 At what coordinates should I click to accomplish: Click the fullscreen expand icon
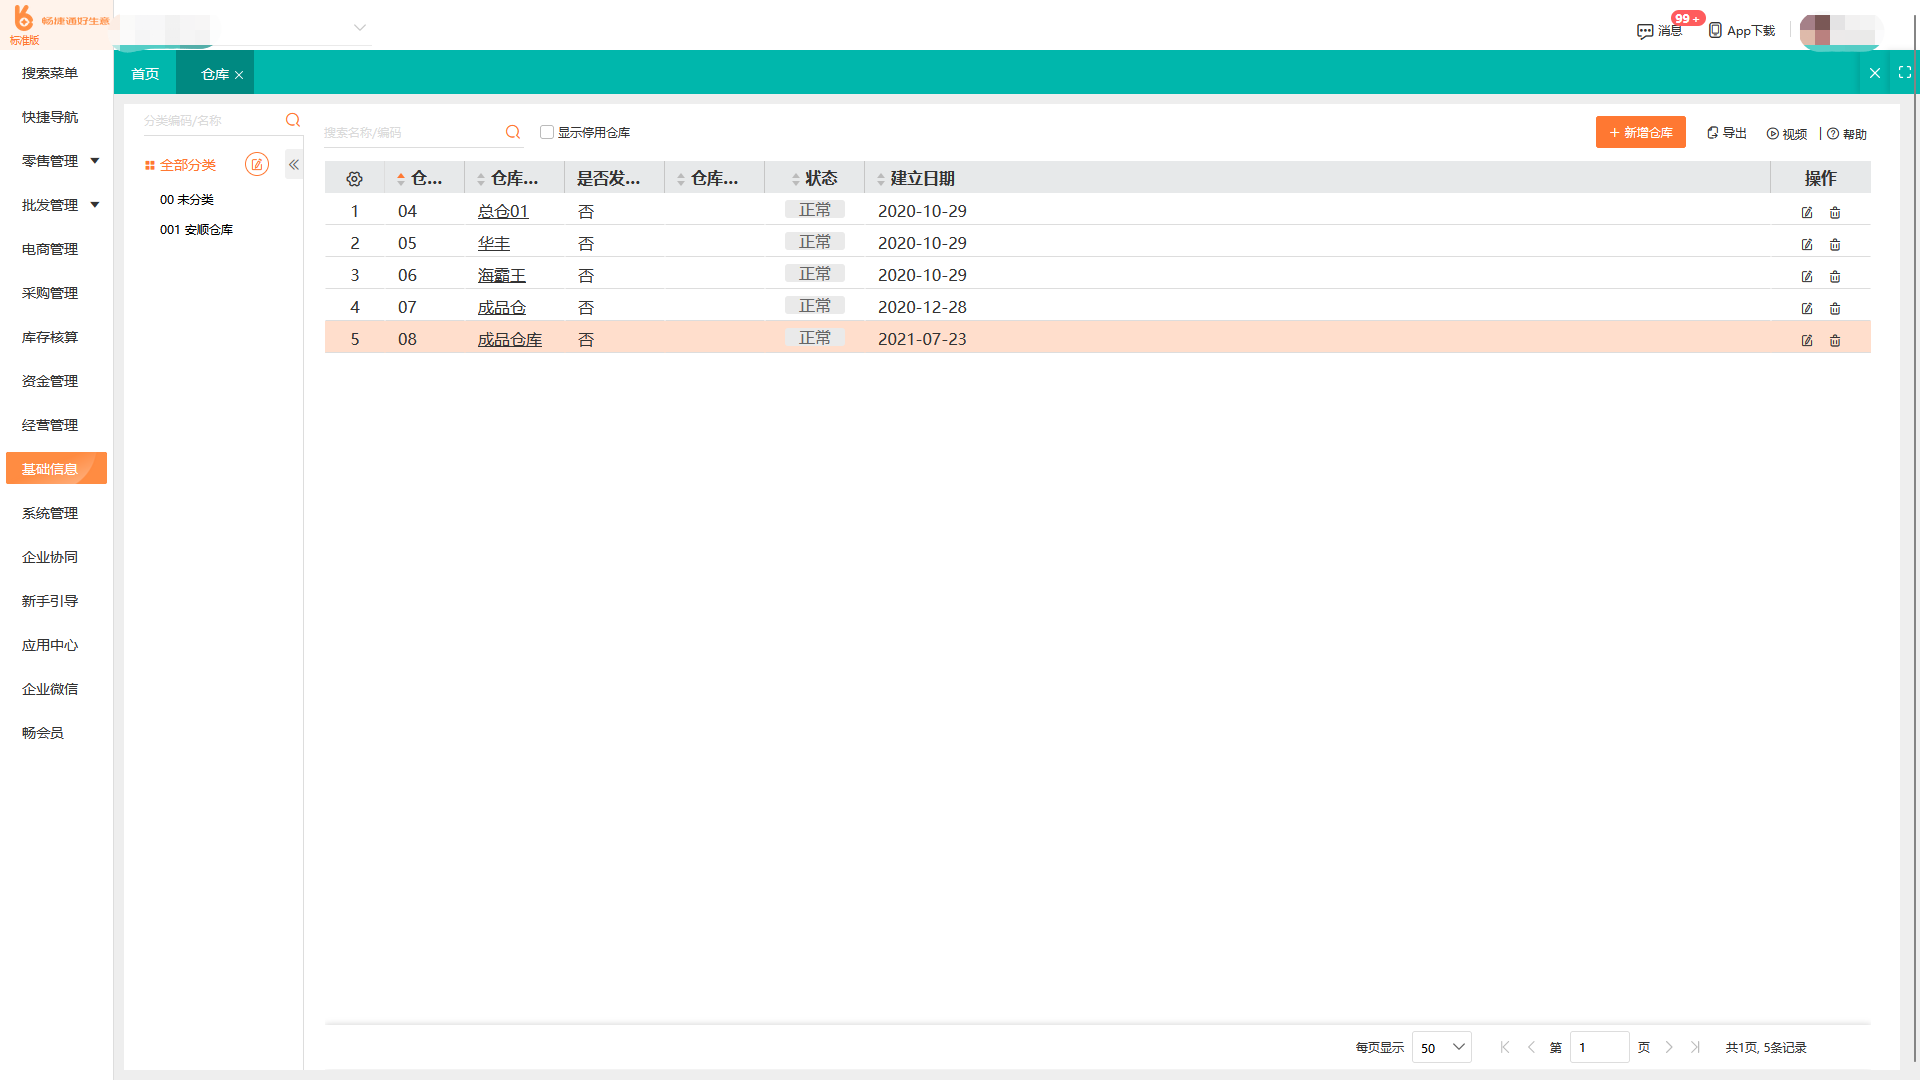tap(1904, 73)
